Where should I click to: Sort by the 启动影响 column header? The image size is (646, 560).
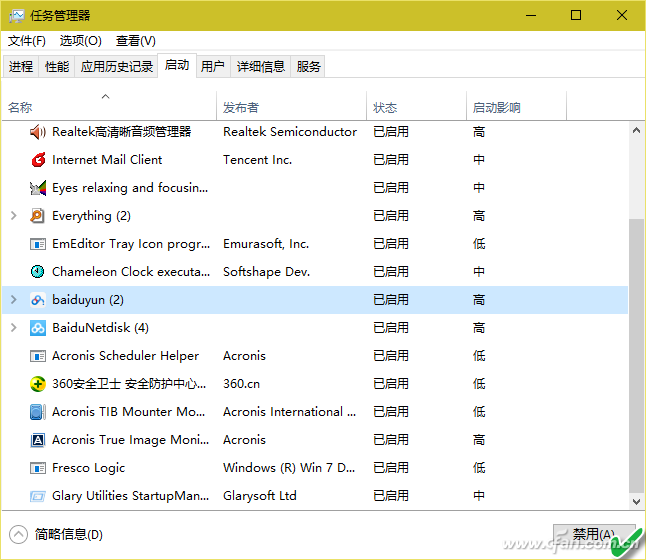[497, 108]
